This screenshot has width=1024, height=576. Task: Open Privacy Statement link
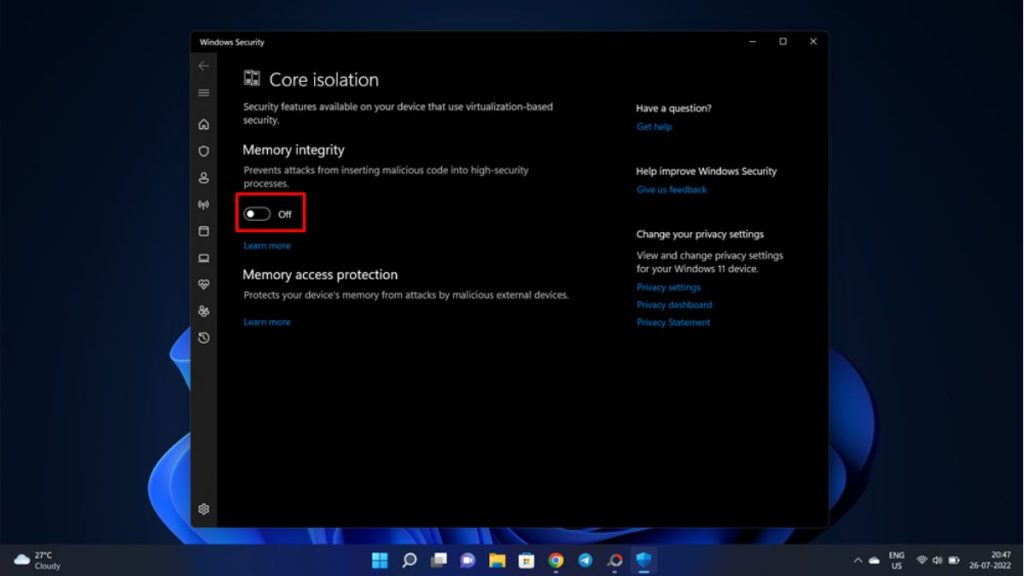click(673, 323)
